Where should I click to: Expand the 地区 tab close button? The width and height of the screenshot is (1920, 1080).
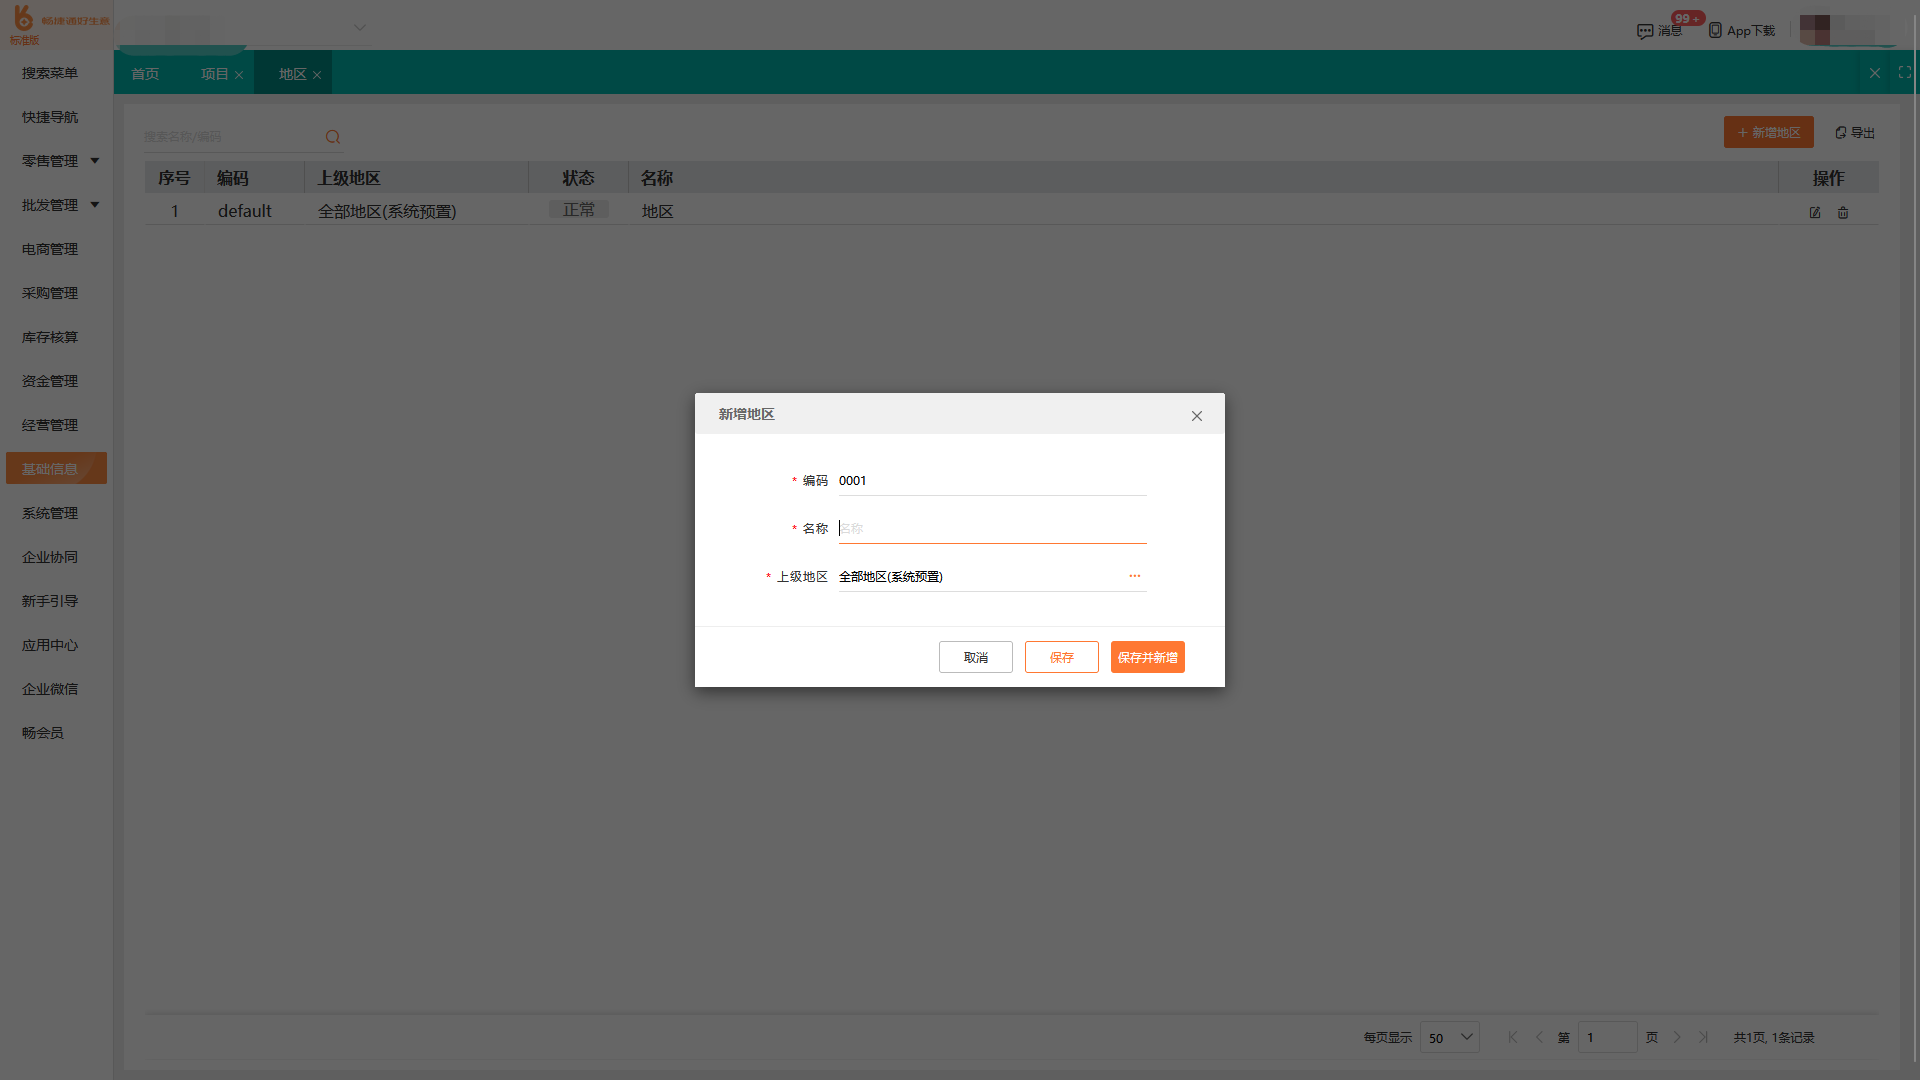pyautogui.click(x=316, y=74)
